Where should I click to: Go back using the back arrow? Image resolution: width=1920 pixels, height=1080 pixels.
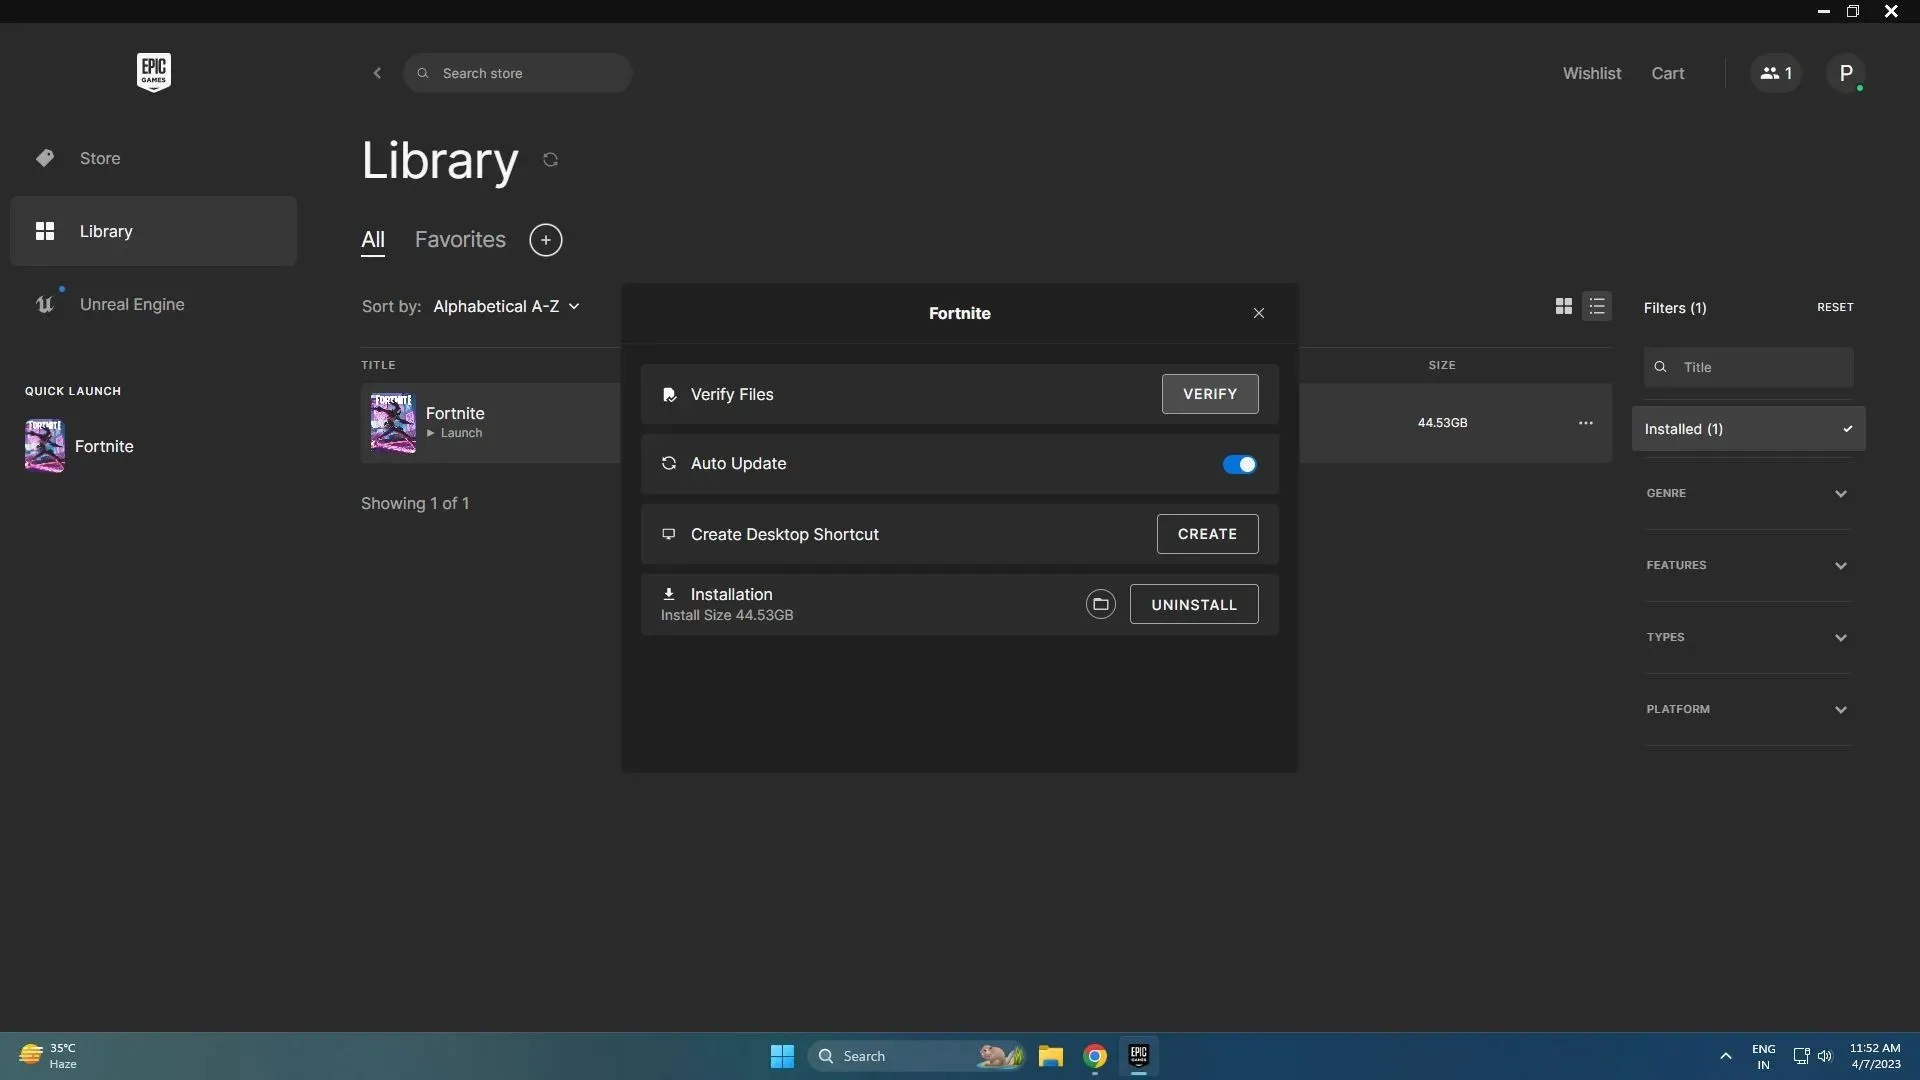pyautogui.click(x=377, y=73)
